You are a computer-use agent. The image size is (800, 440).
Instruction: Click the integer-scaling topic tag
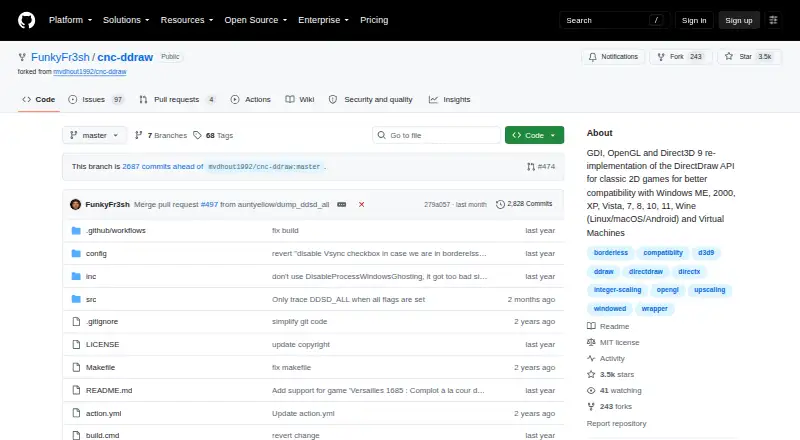click(x=617, y=290)
